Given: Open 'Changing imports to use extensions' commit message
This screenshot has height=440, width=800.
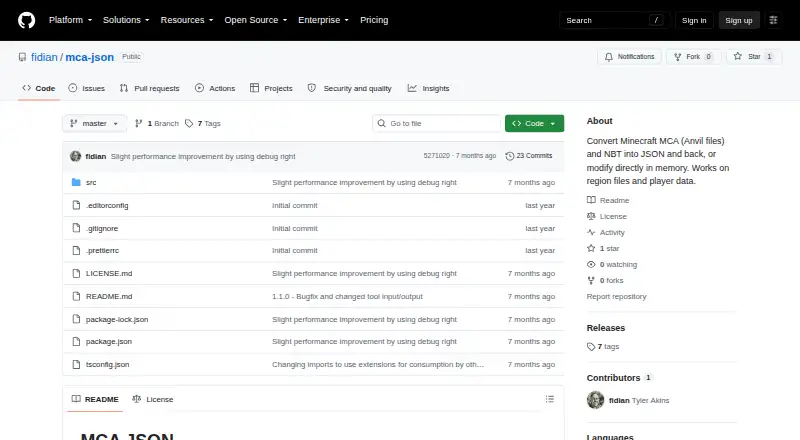Looking at the screenshot, I should click(378, 364).
